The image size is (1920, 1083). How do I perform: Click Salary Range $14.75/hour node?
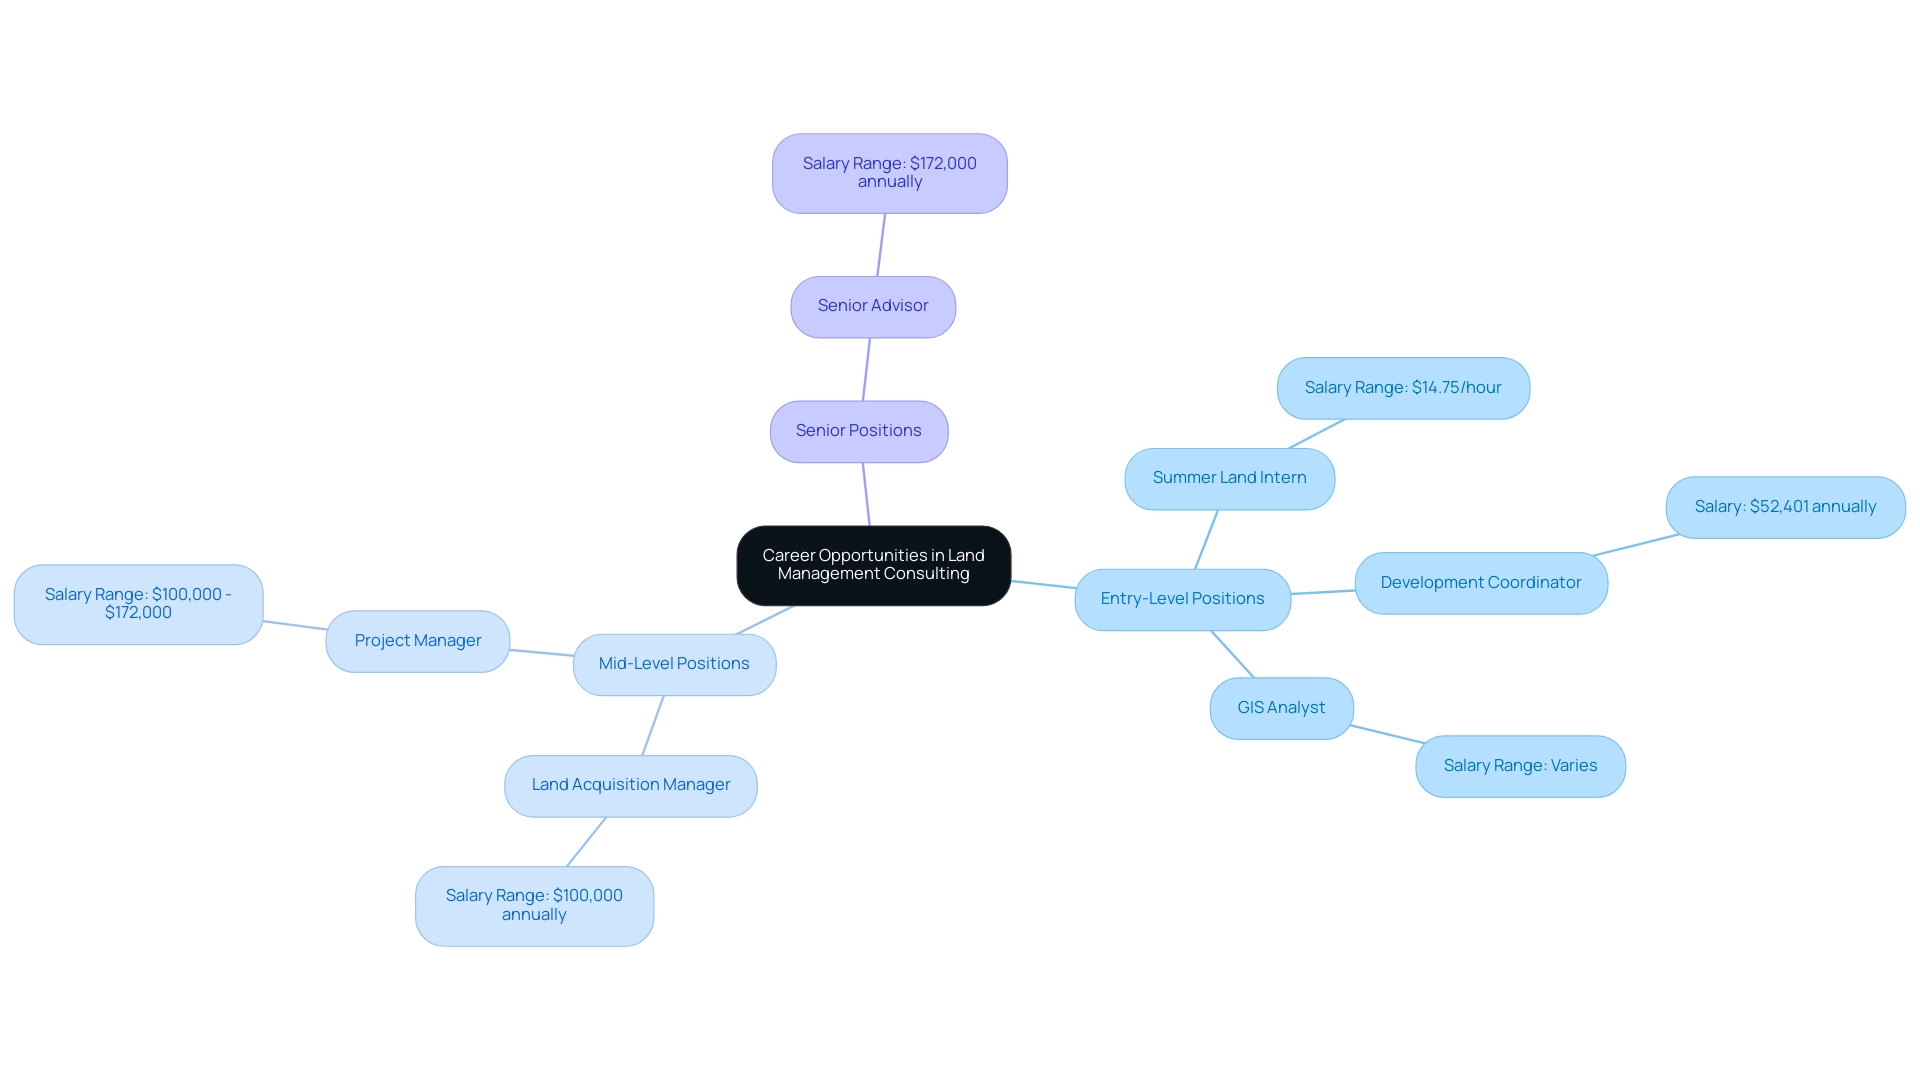tap(1403, 387)
